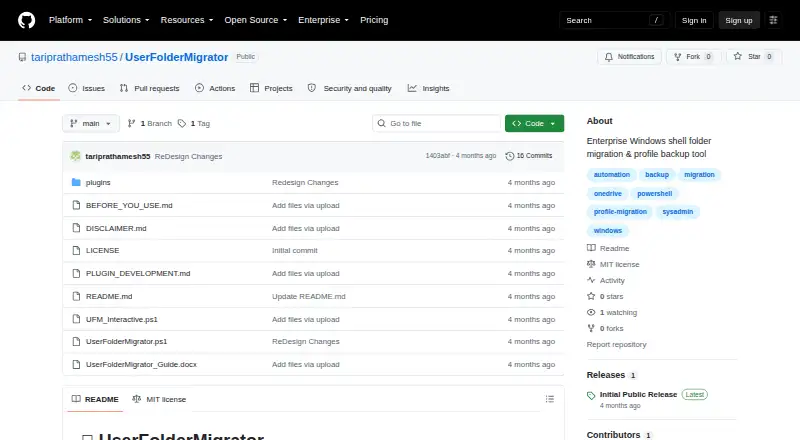Open the UserFolderMigrator repository link
Screen dimensions: 800x440
(x=177, y=57)
